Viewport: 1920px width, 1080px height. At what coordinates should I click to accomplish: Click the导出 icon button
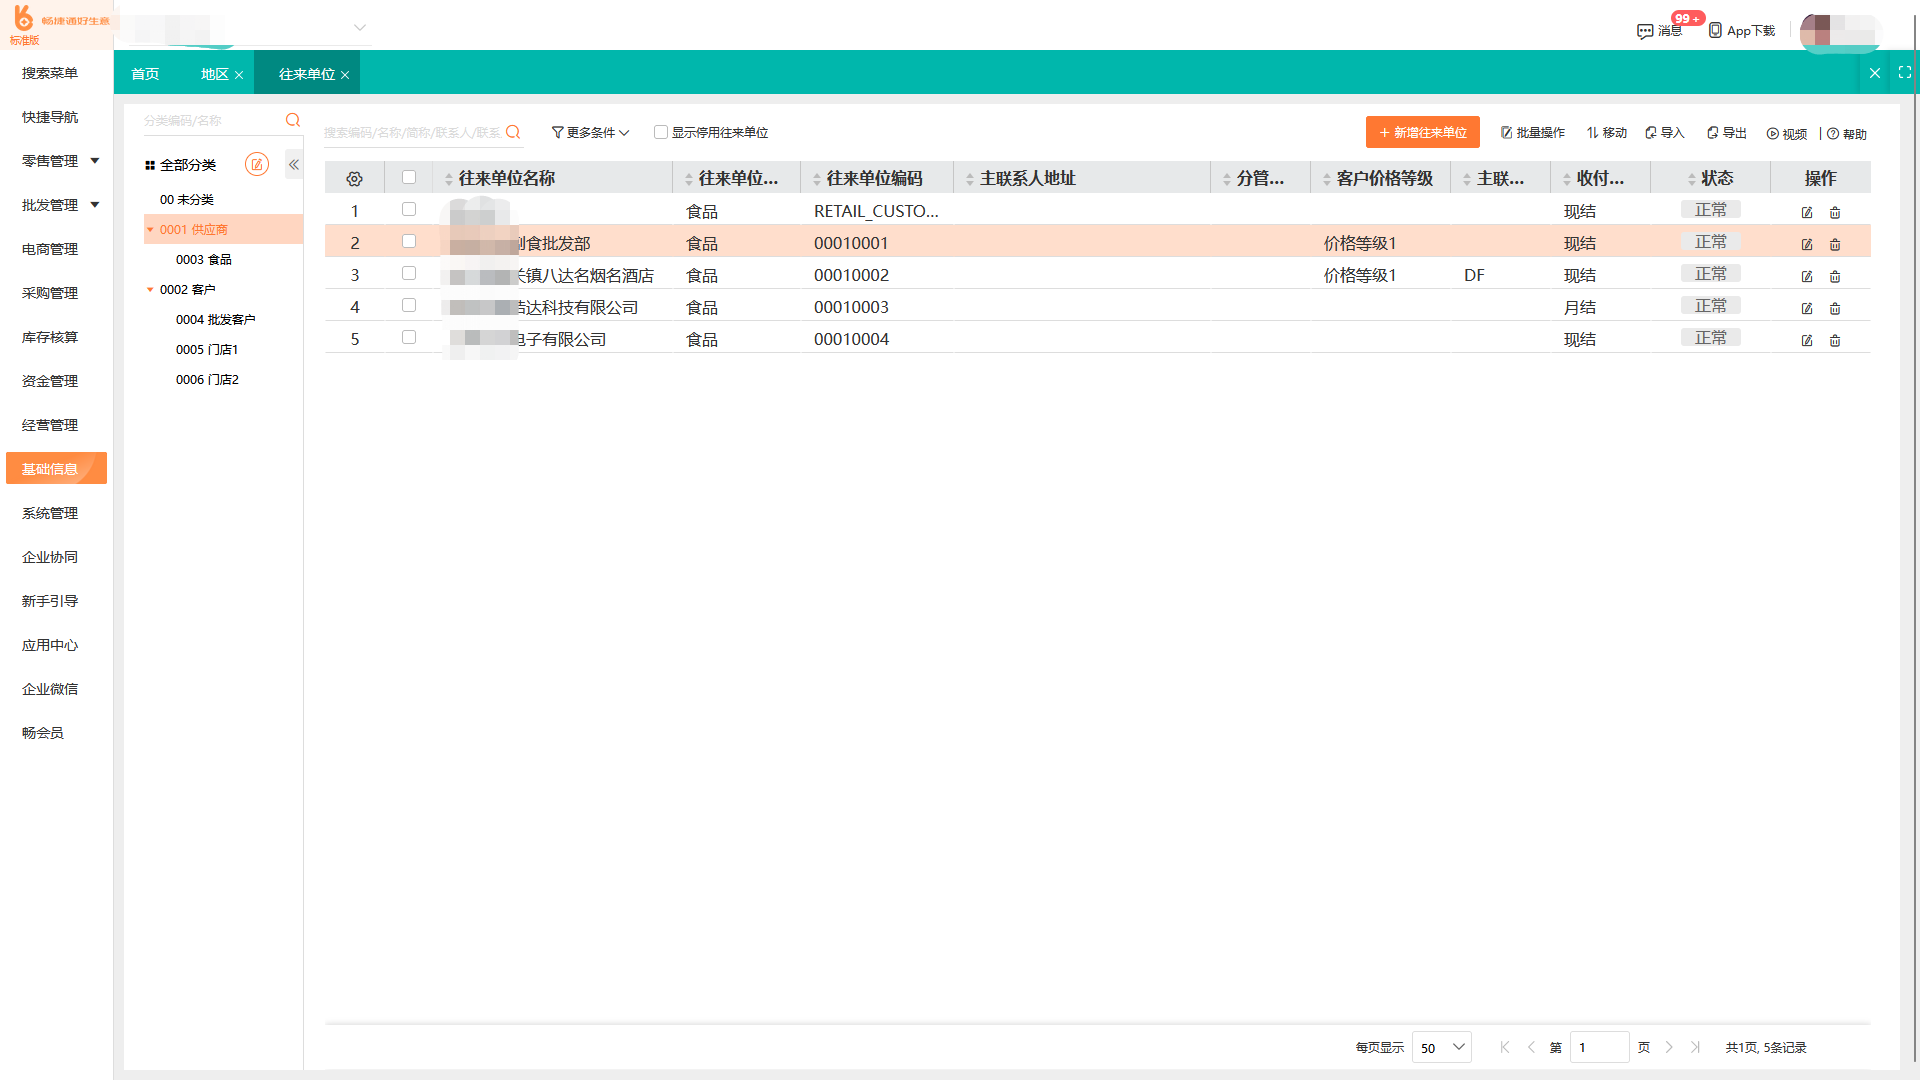[1725, 132]
